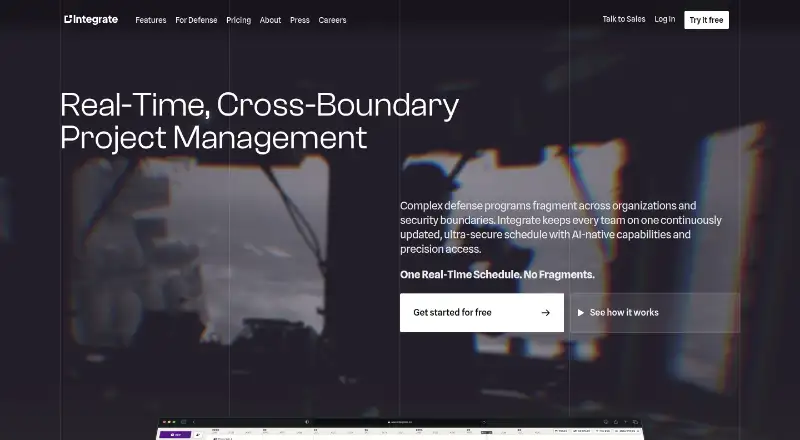This screenshot has width=800, height=440.
Task: Play the See how it works video
Action: 655,312
